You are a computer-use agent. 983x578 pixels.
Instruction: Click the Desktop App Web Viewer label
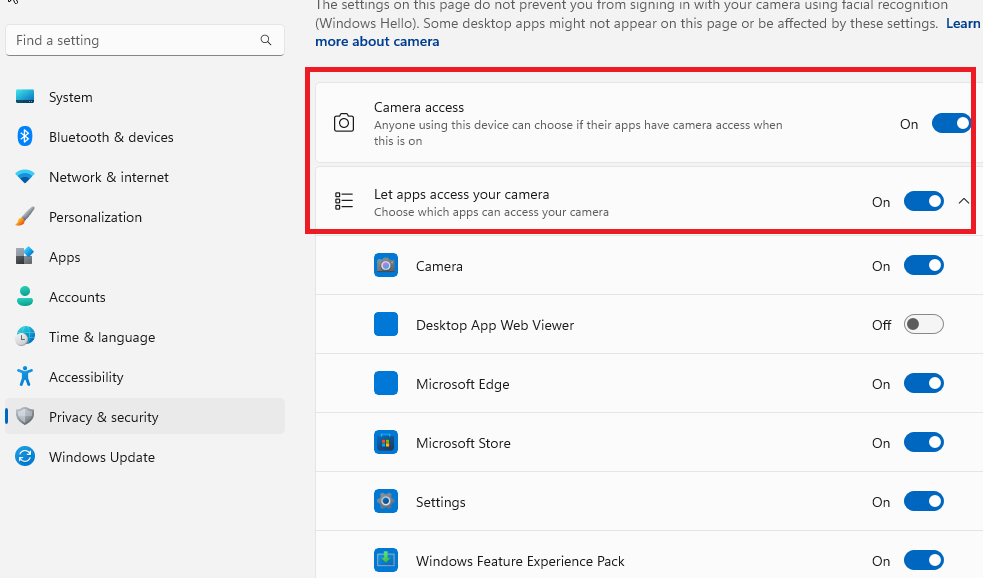pos(495,325)
